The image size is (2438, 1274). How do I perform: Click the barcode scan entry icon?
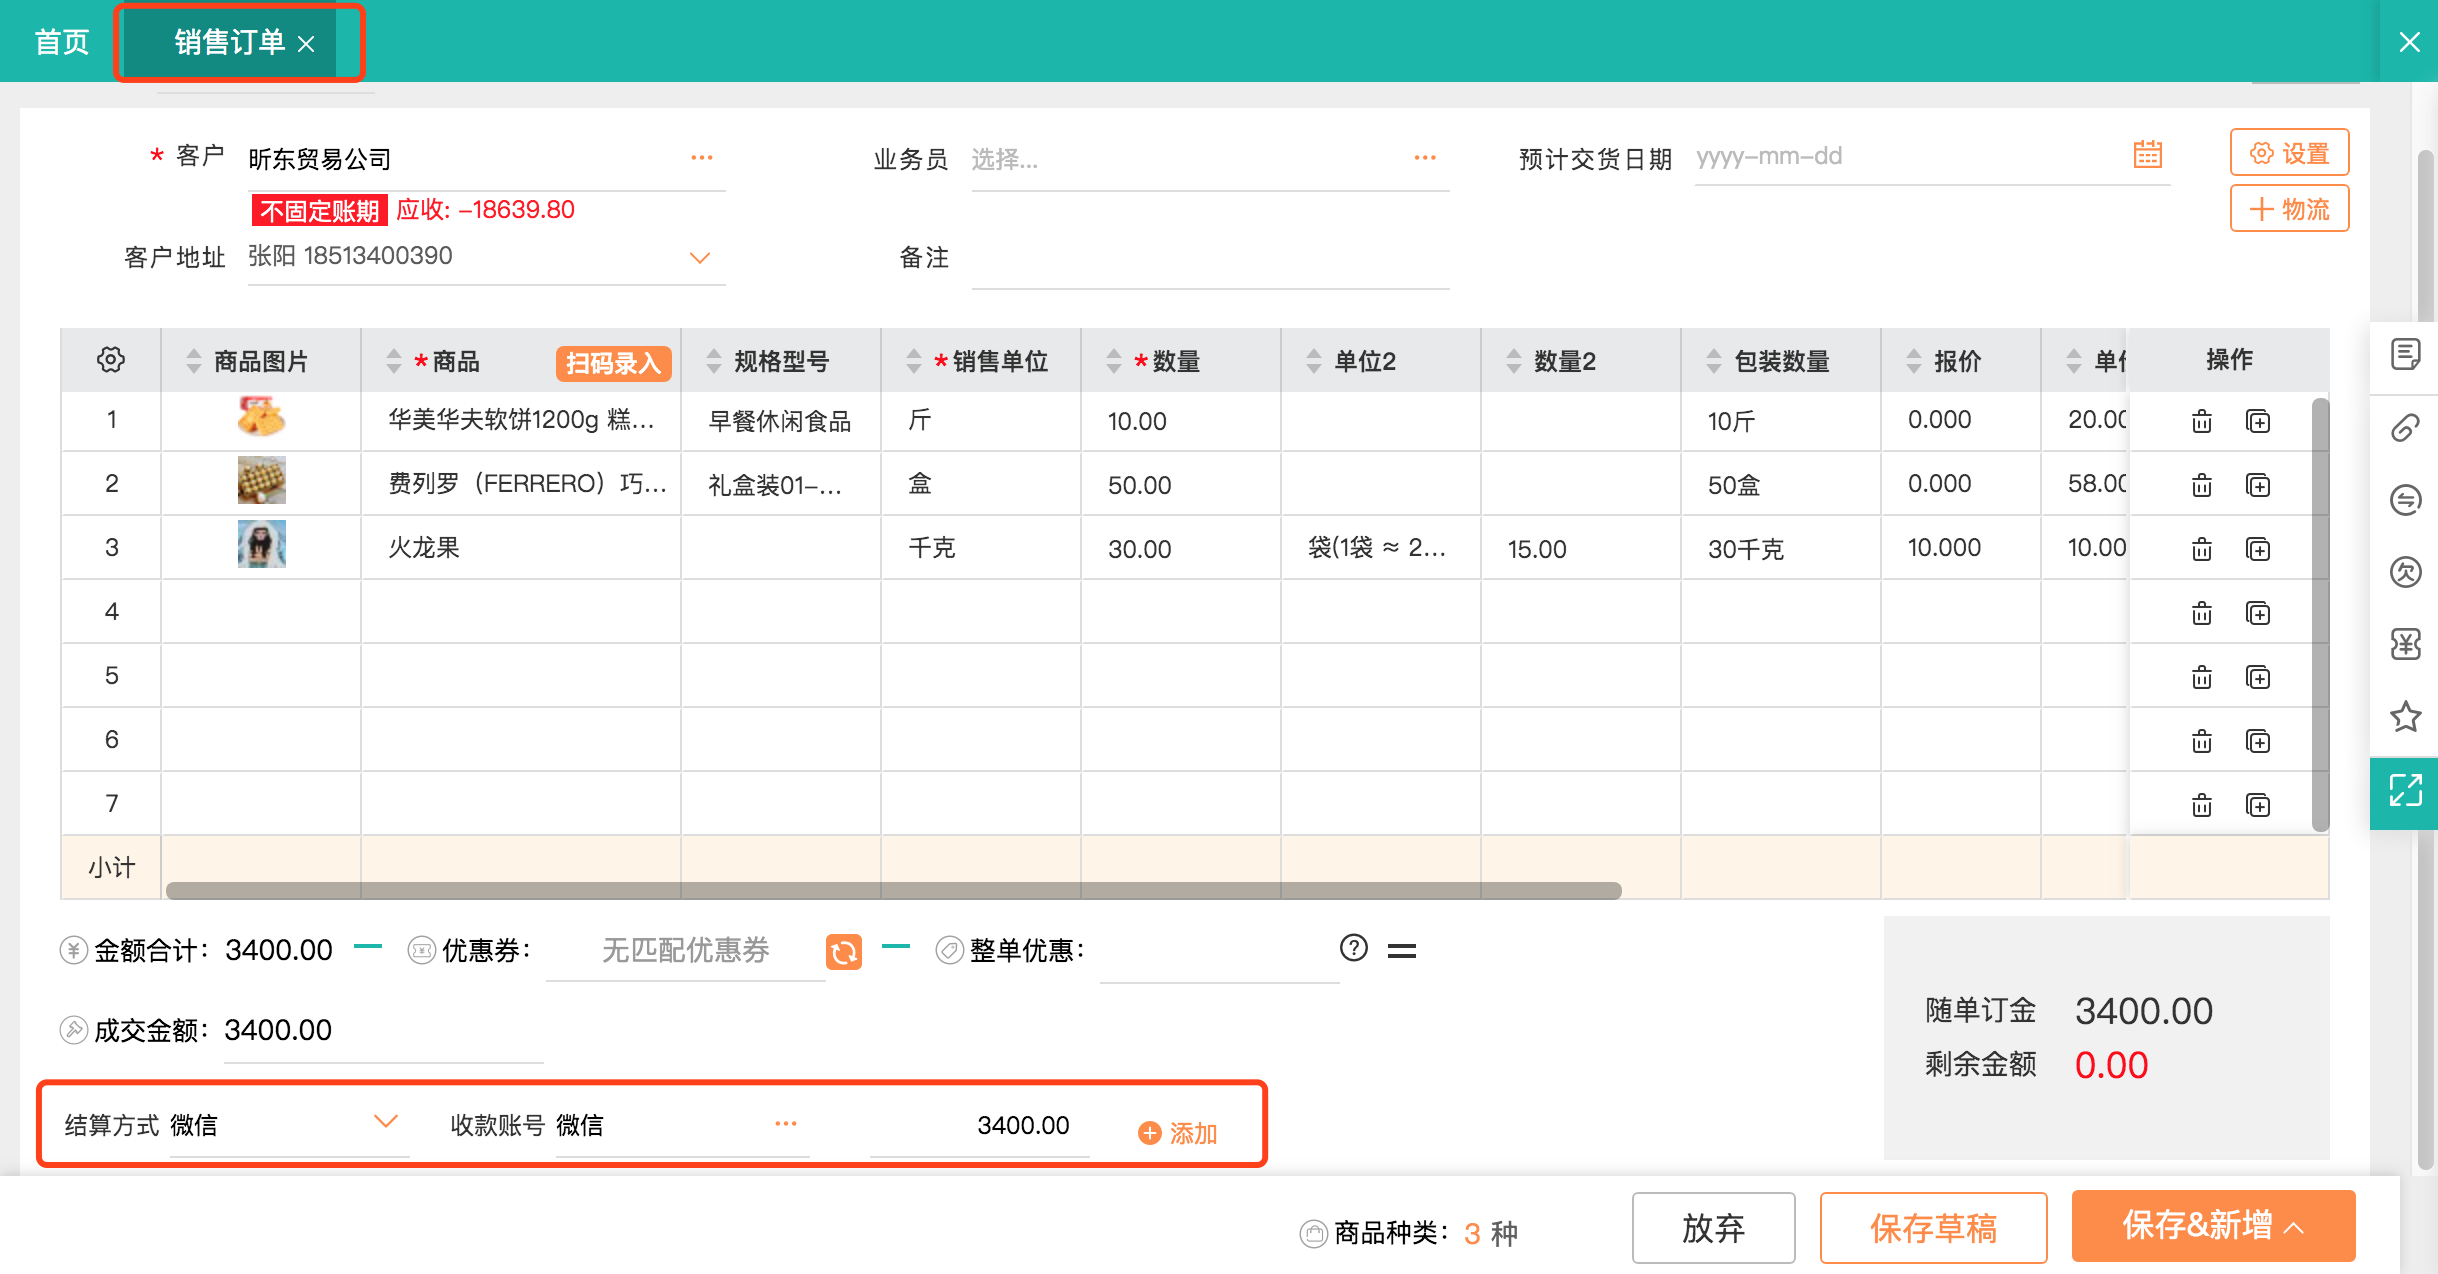(x=614, y=360)
